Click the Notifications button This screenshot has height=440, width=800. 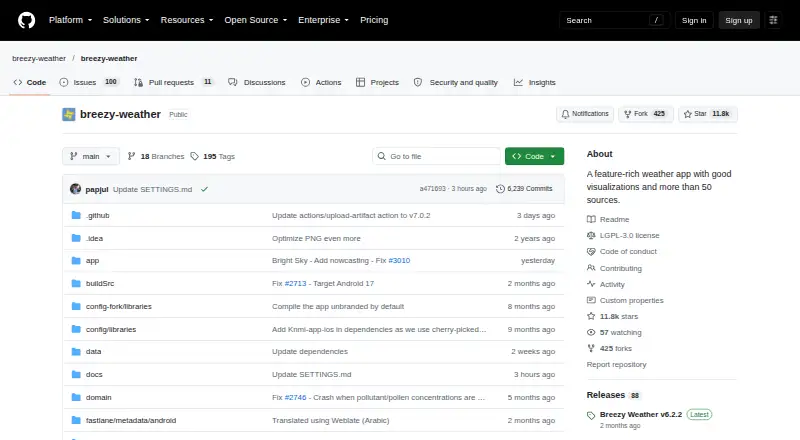(x=585, y=114)
